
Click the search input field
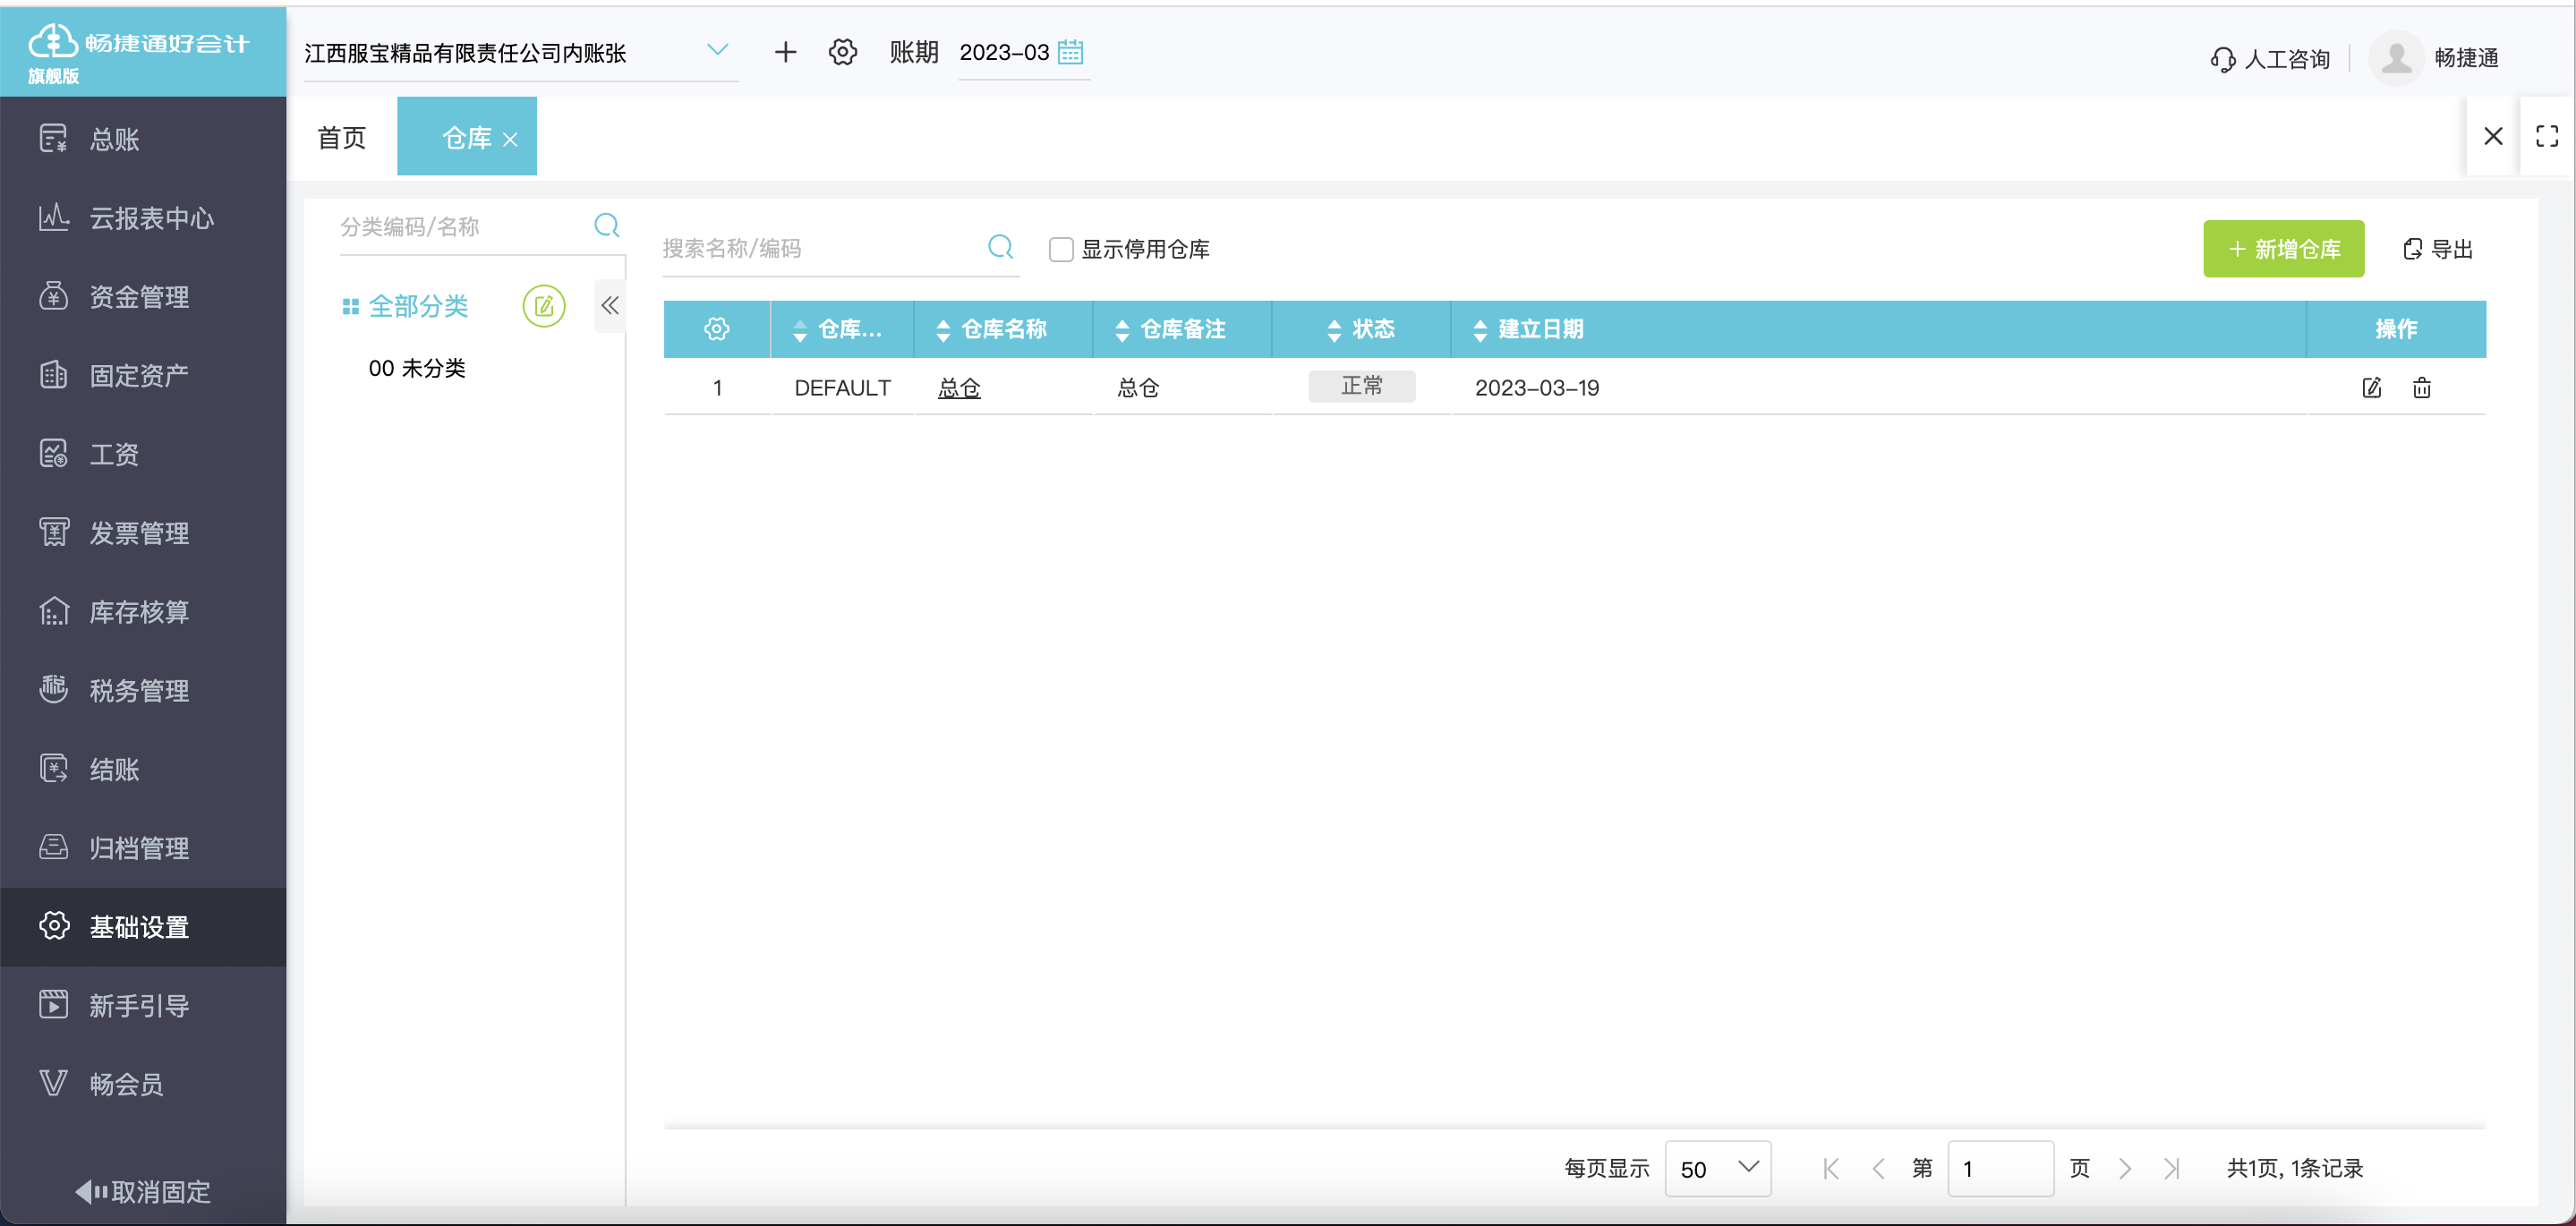pos(822,248)
